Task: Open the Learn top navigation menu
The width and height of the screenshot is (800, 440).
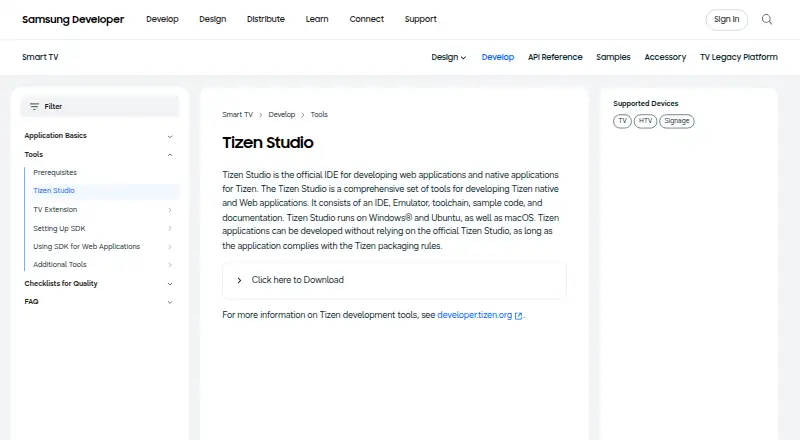Action: [x=317, y=19]
